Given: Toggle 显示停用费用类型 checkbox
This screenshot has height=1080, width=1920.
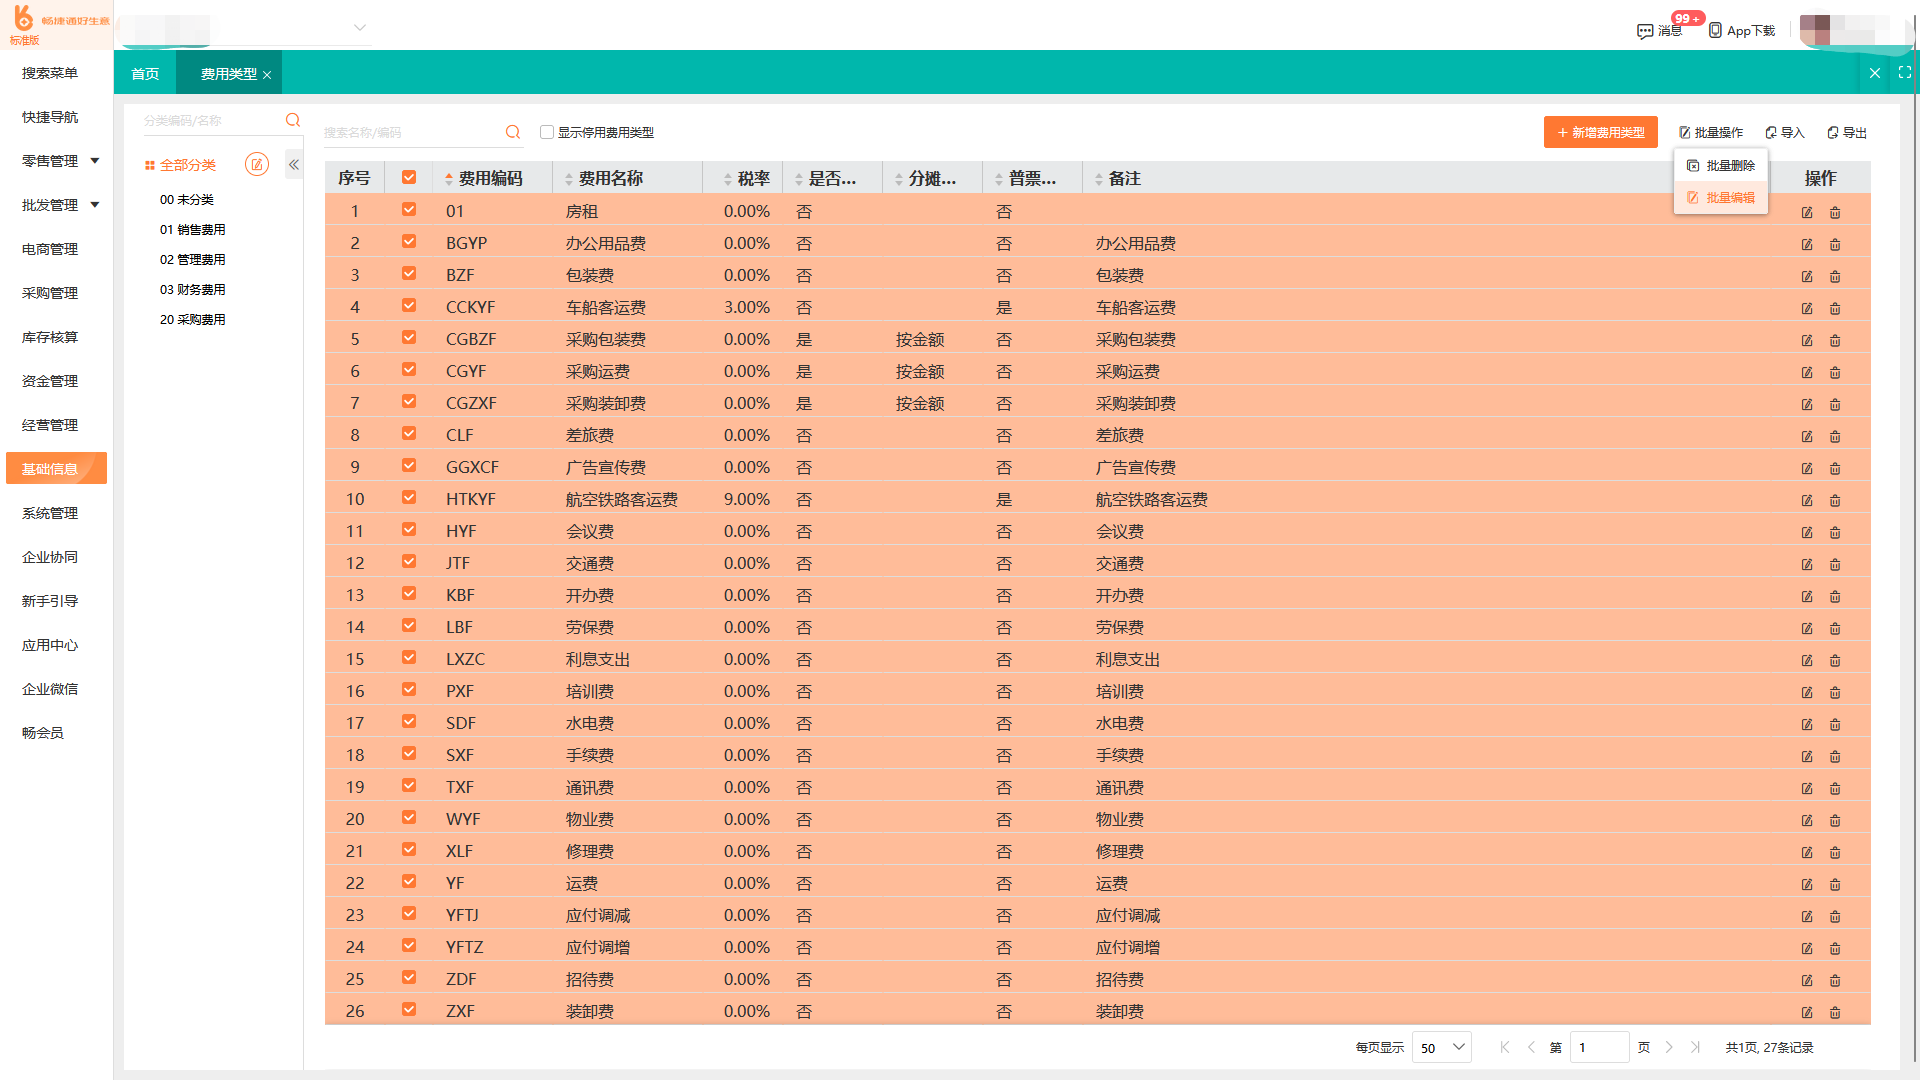Looking at the screenshot, I should 546,131.
